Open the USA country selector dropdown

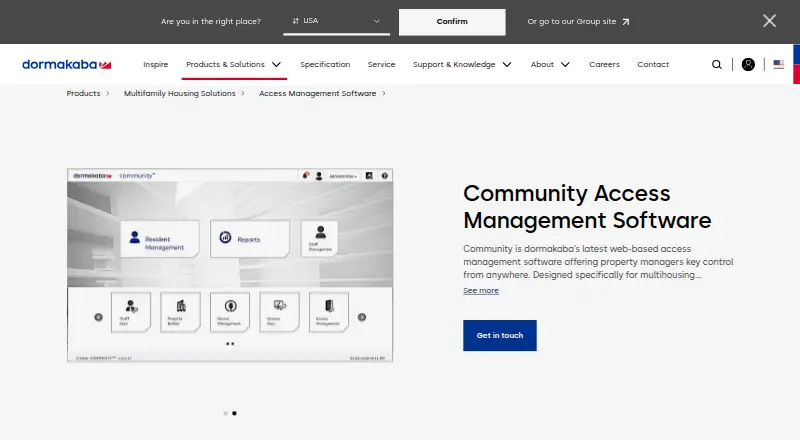(336, 21)
